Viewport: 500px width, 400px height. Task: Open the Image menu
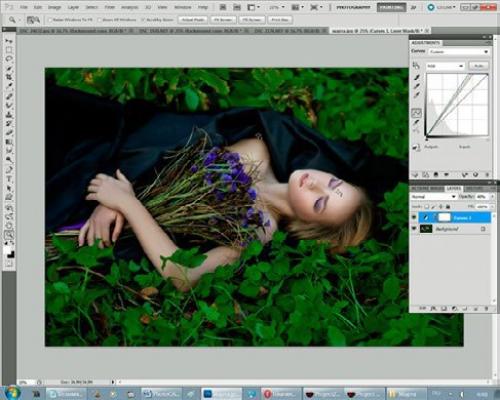tap(54, 7)
